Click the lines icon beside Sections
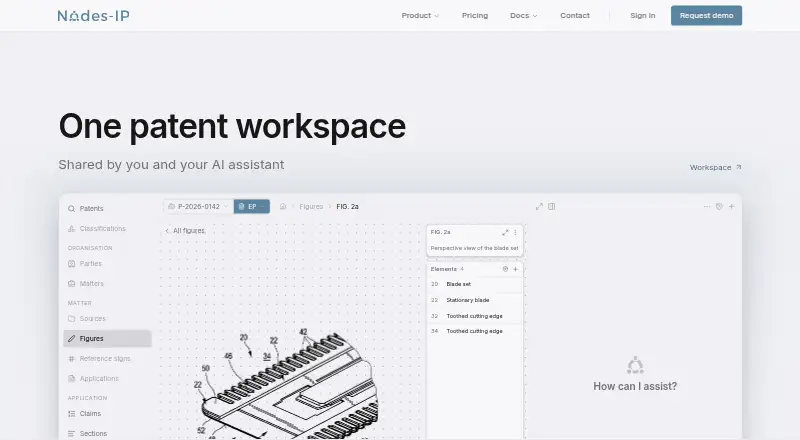The height and width of the screenshot is (440, 800). click(x=71, y=434)
